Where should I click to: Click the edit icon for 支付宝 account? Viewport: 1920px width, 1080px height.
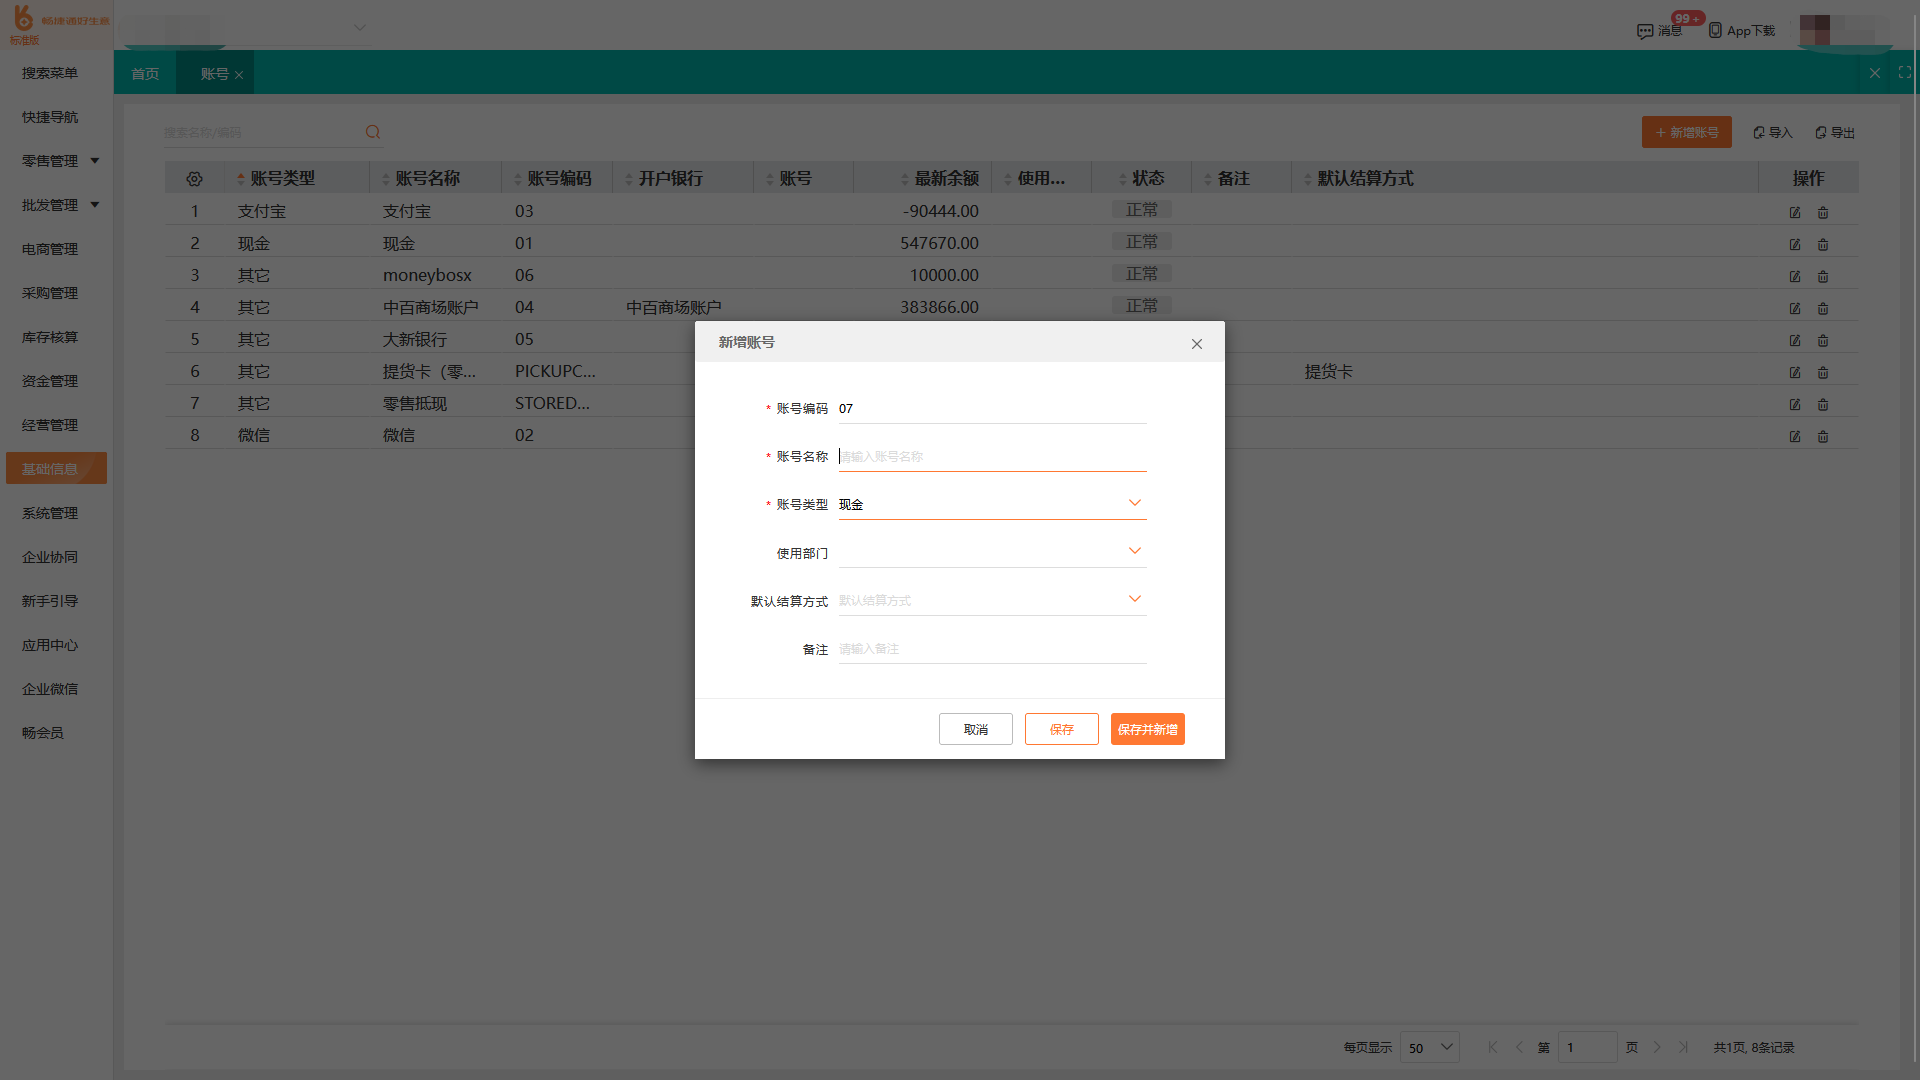[1795, 212]
